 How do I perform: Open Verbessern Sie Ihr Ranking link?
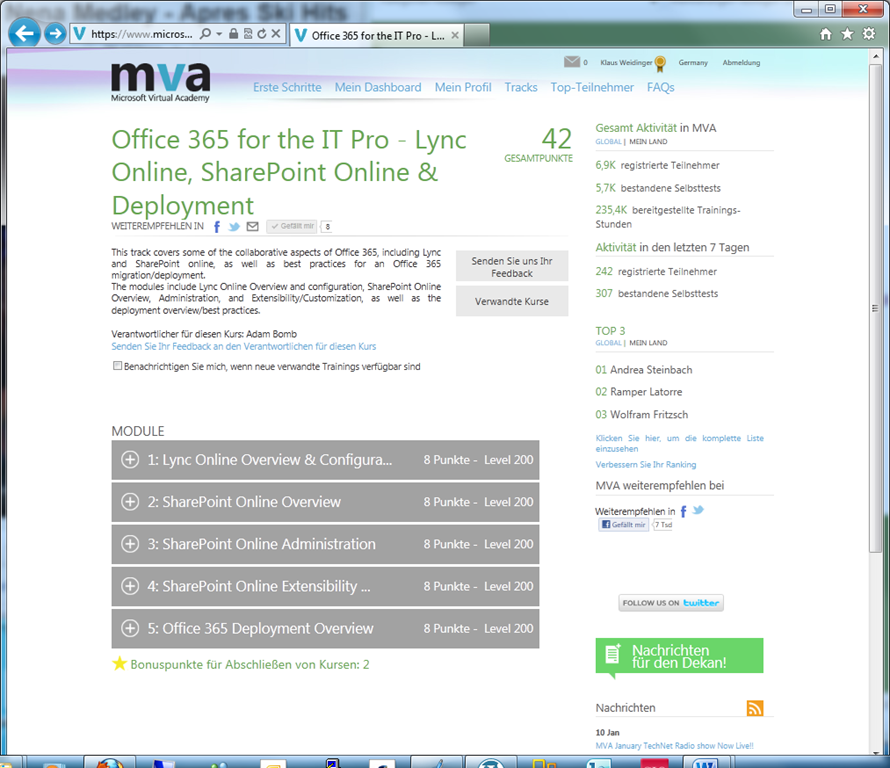646,465
